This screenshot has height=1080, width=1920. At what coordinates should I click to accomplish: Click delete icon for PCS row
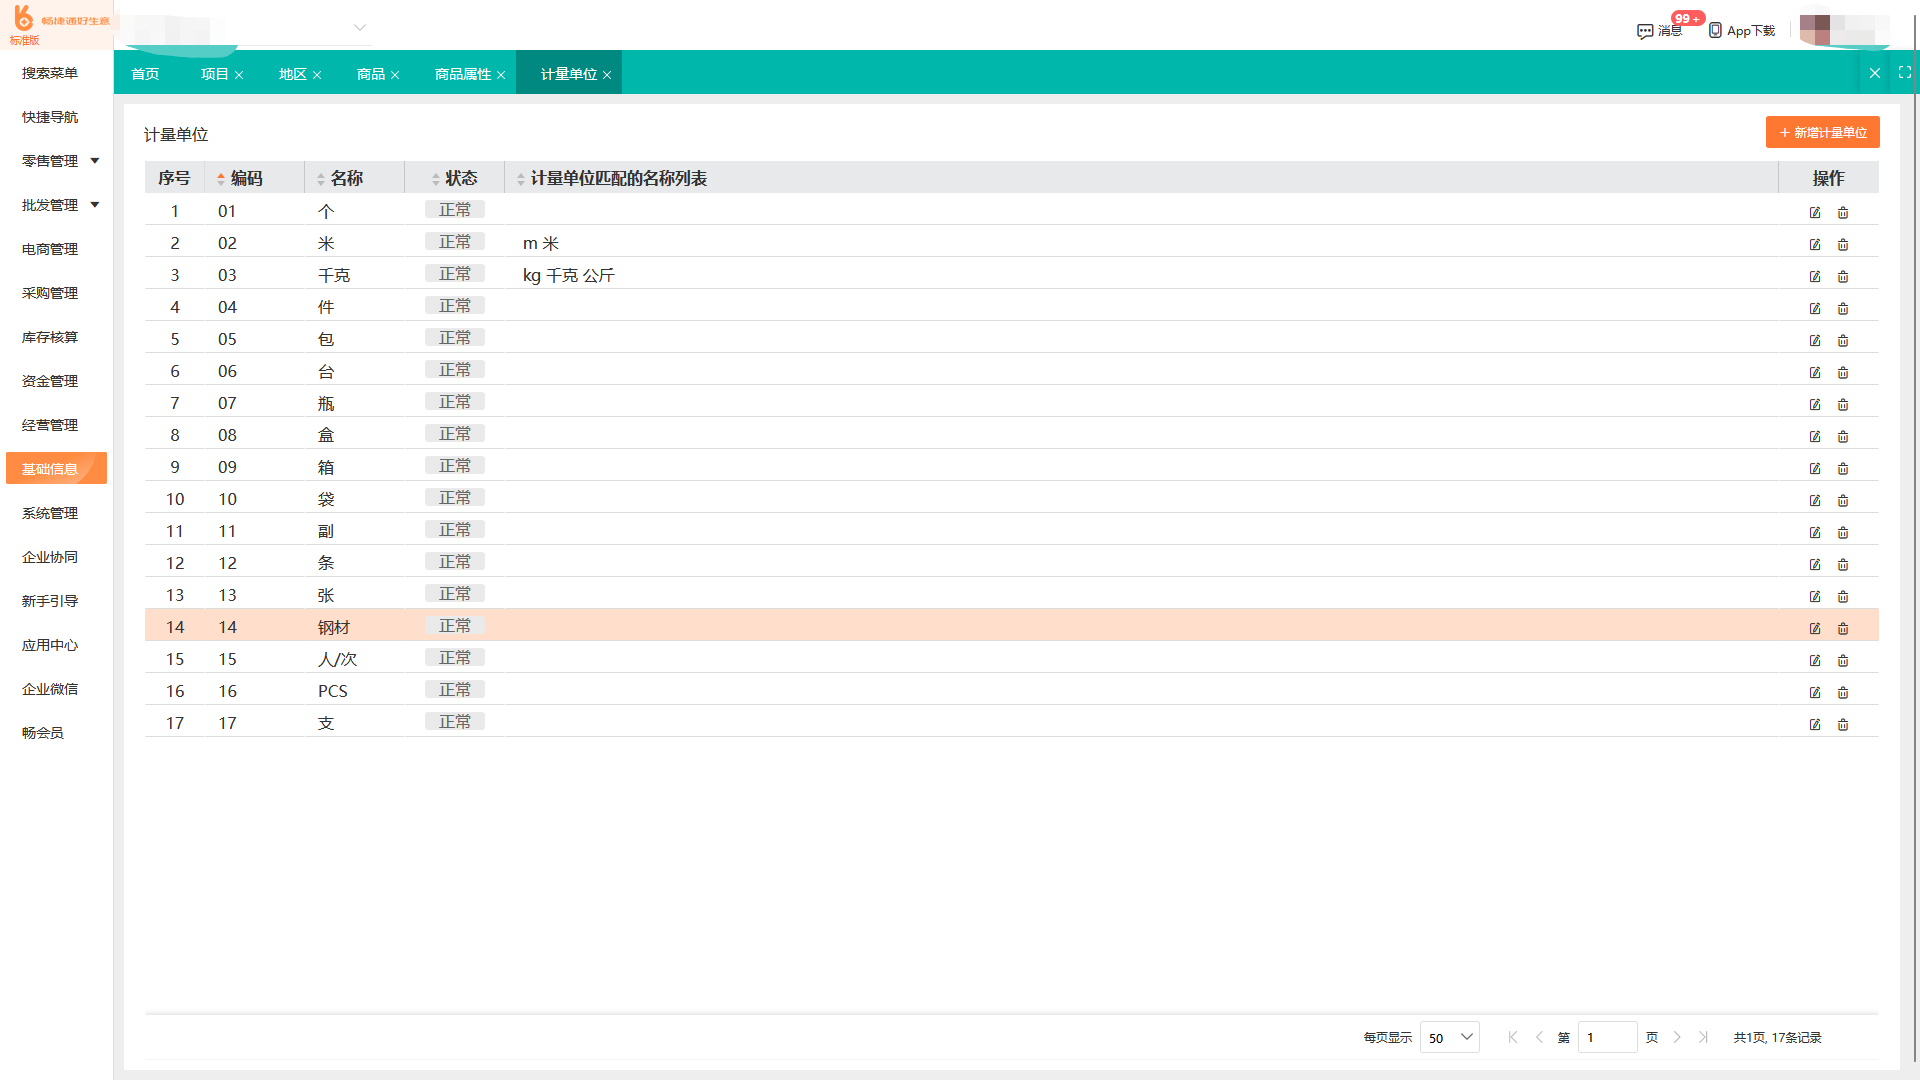pyautogui.click(x=1844, y=691)
